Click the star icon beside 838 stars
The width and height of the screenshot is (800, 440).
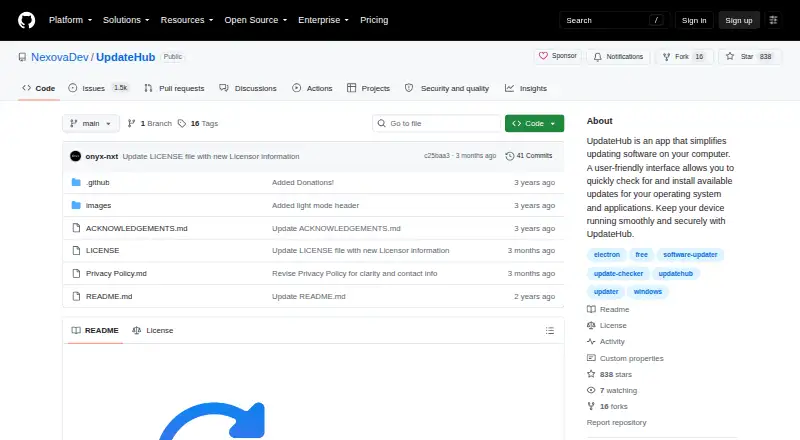pos(591,374)
